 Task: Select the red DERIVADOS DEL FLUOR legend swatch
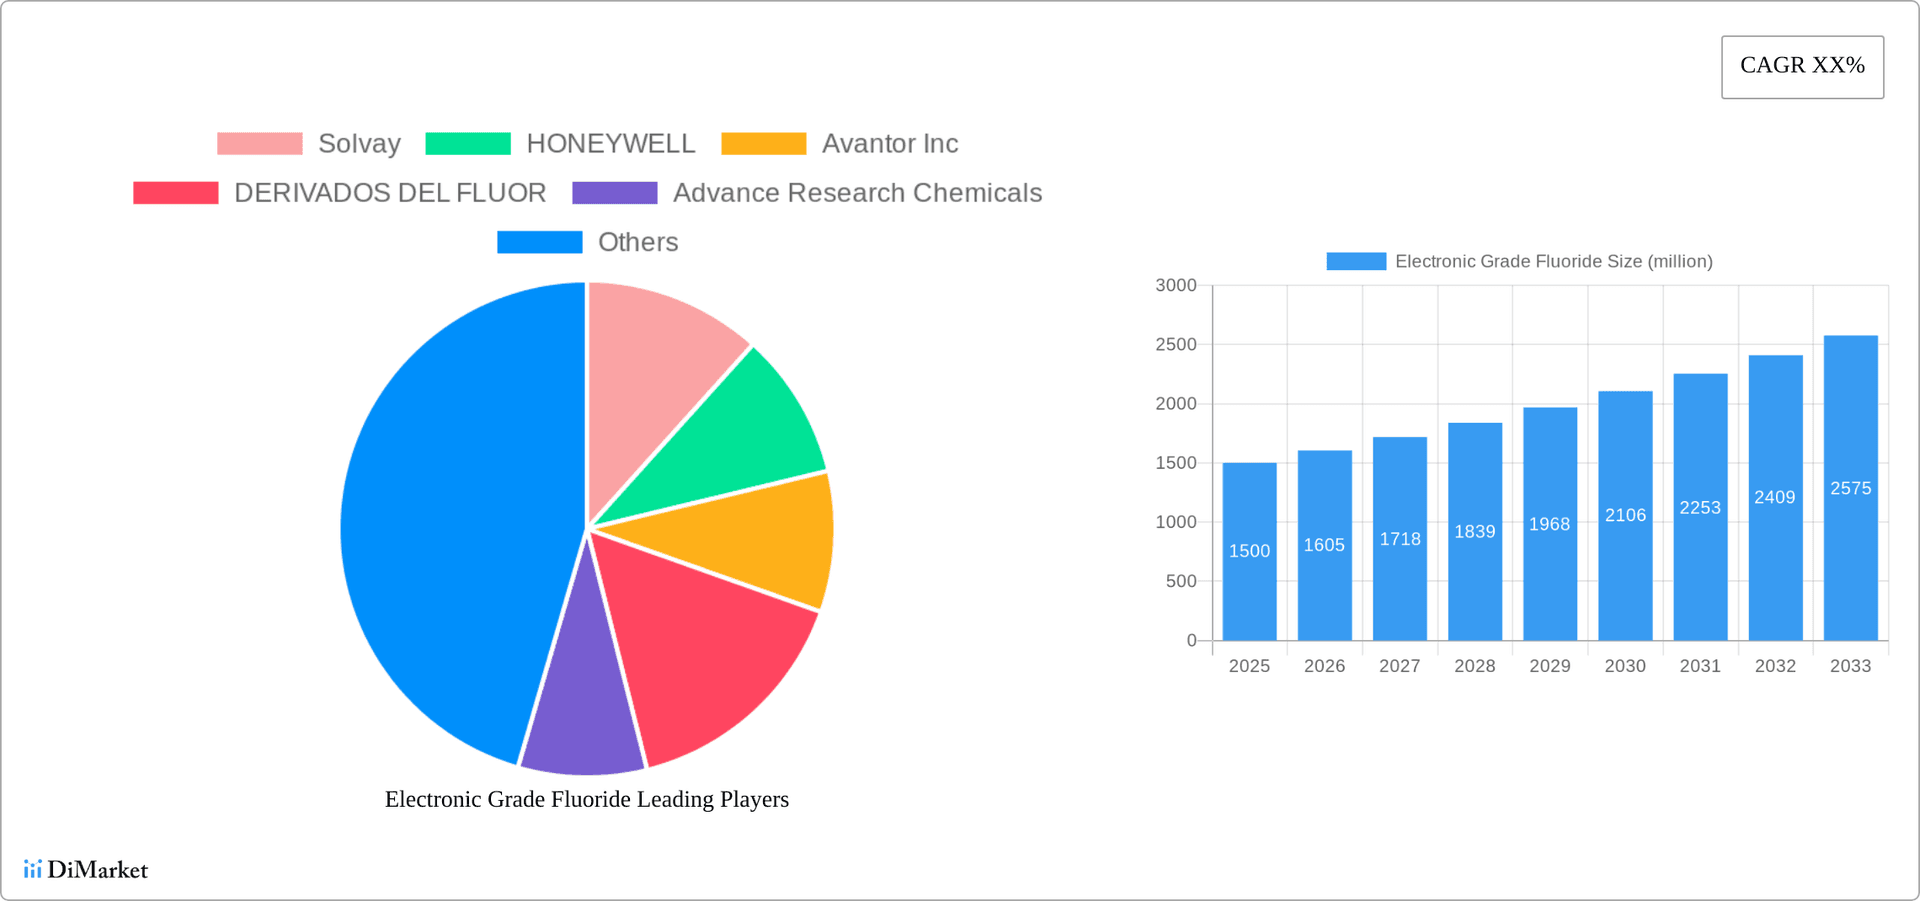click(175, 192)
